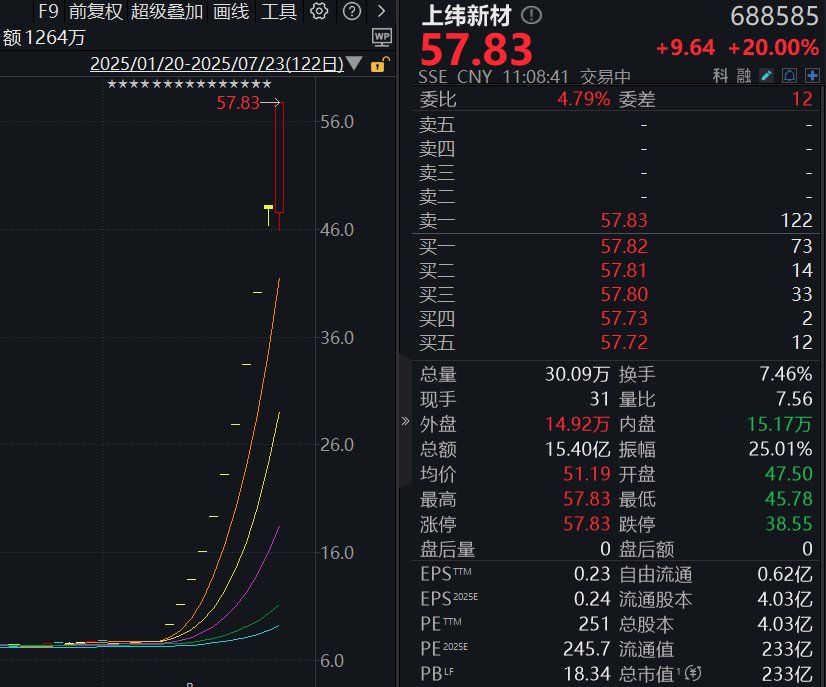
Task: Expand the date range dropdown triangle
Action: 354,64
